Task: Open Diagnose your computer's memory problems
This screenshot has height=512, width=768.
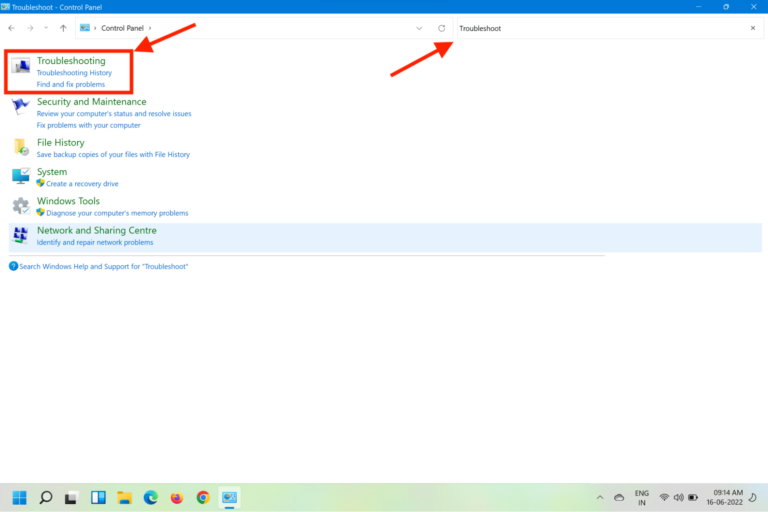Action: click(x=117, y=213)
